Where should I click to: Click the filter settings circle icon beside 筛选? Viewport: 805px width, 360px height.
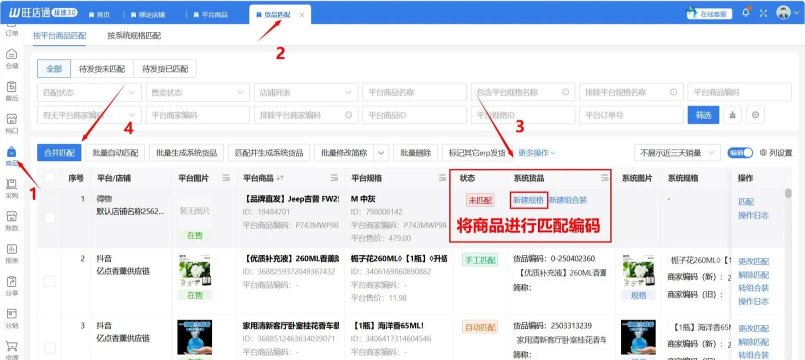click(755, 116)
